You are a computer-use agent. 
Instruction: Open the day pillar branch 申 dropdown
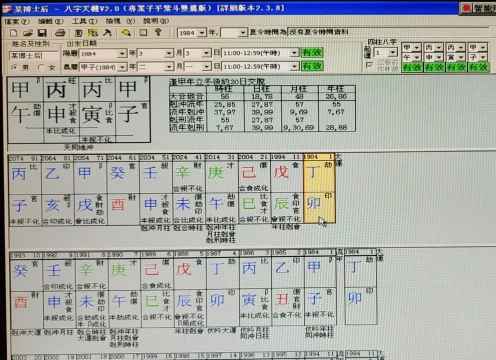(x=439, y=57)
